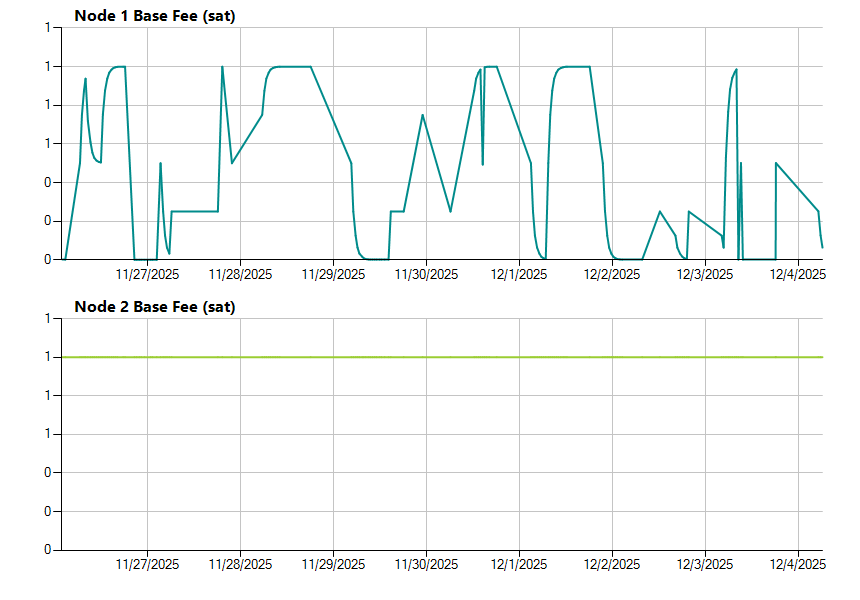860x600 pixels.
Task: Click 12/4/2025 date under Node 2 chart
Action: tap(797, 565)
